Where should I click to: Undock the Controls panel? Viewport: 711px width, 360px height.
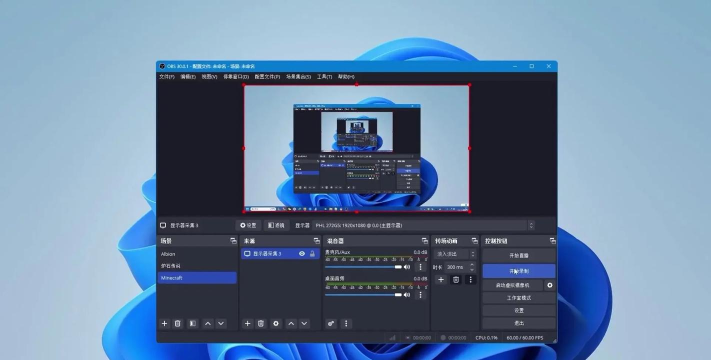552,241
